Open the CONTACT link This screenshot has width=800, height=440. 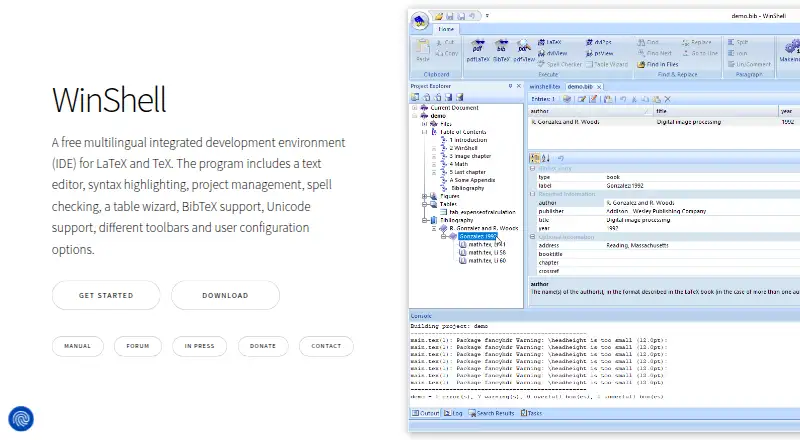326,346
